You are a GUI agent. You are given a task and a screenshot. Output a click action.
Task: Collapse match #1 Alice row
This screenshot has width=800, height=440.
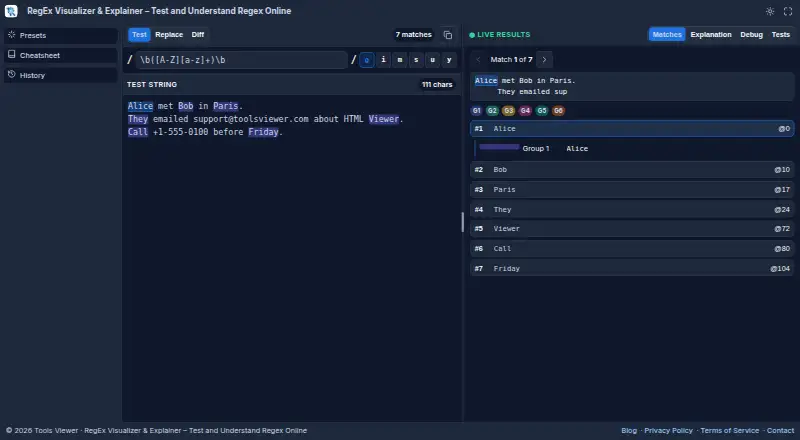pos(632,129)
